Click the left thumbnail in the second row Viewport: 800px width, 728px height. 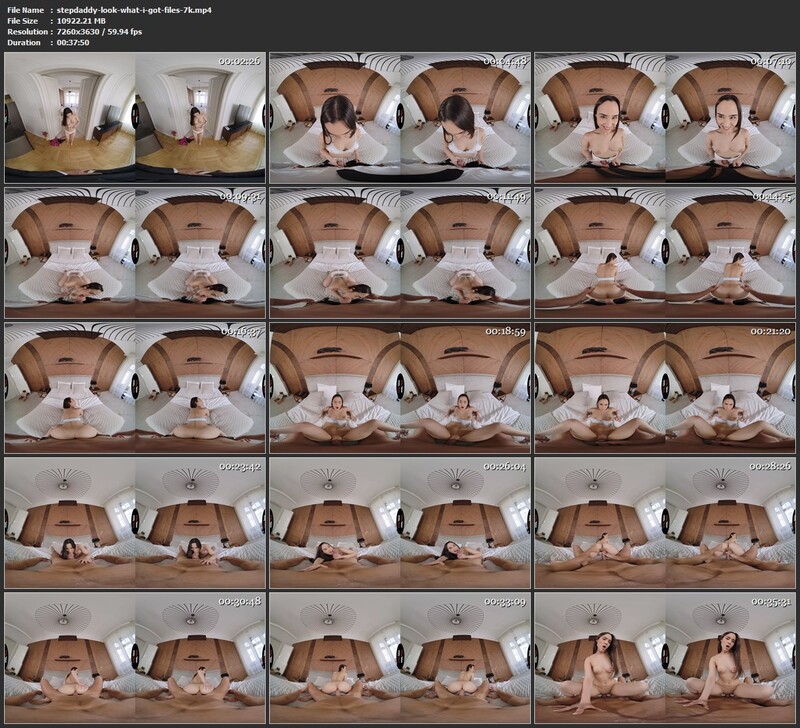pyautogui.click(x=135, y=251)
